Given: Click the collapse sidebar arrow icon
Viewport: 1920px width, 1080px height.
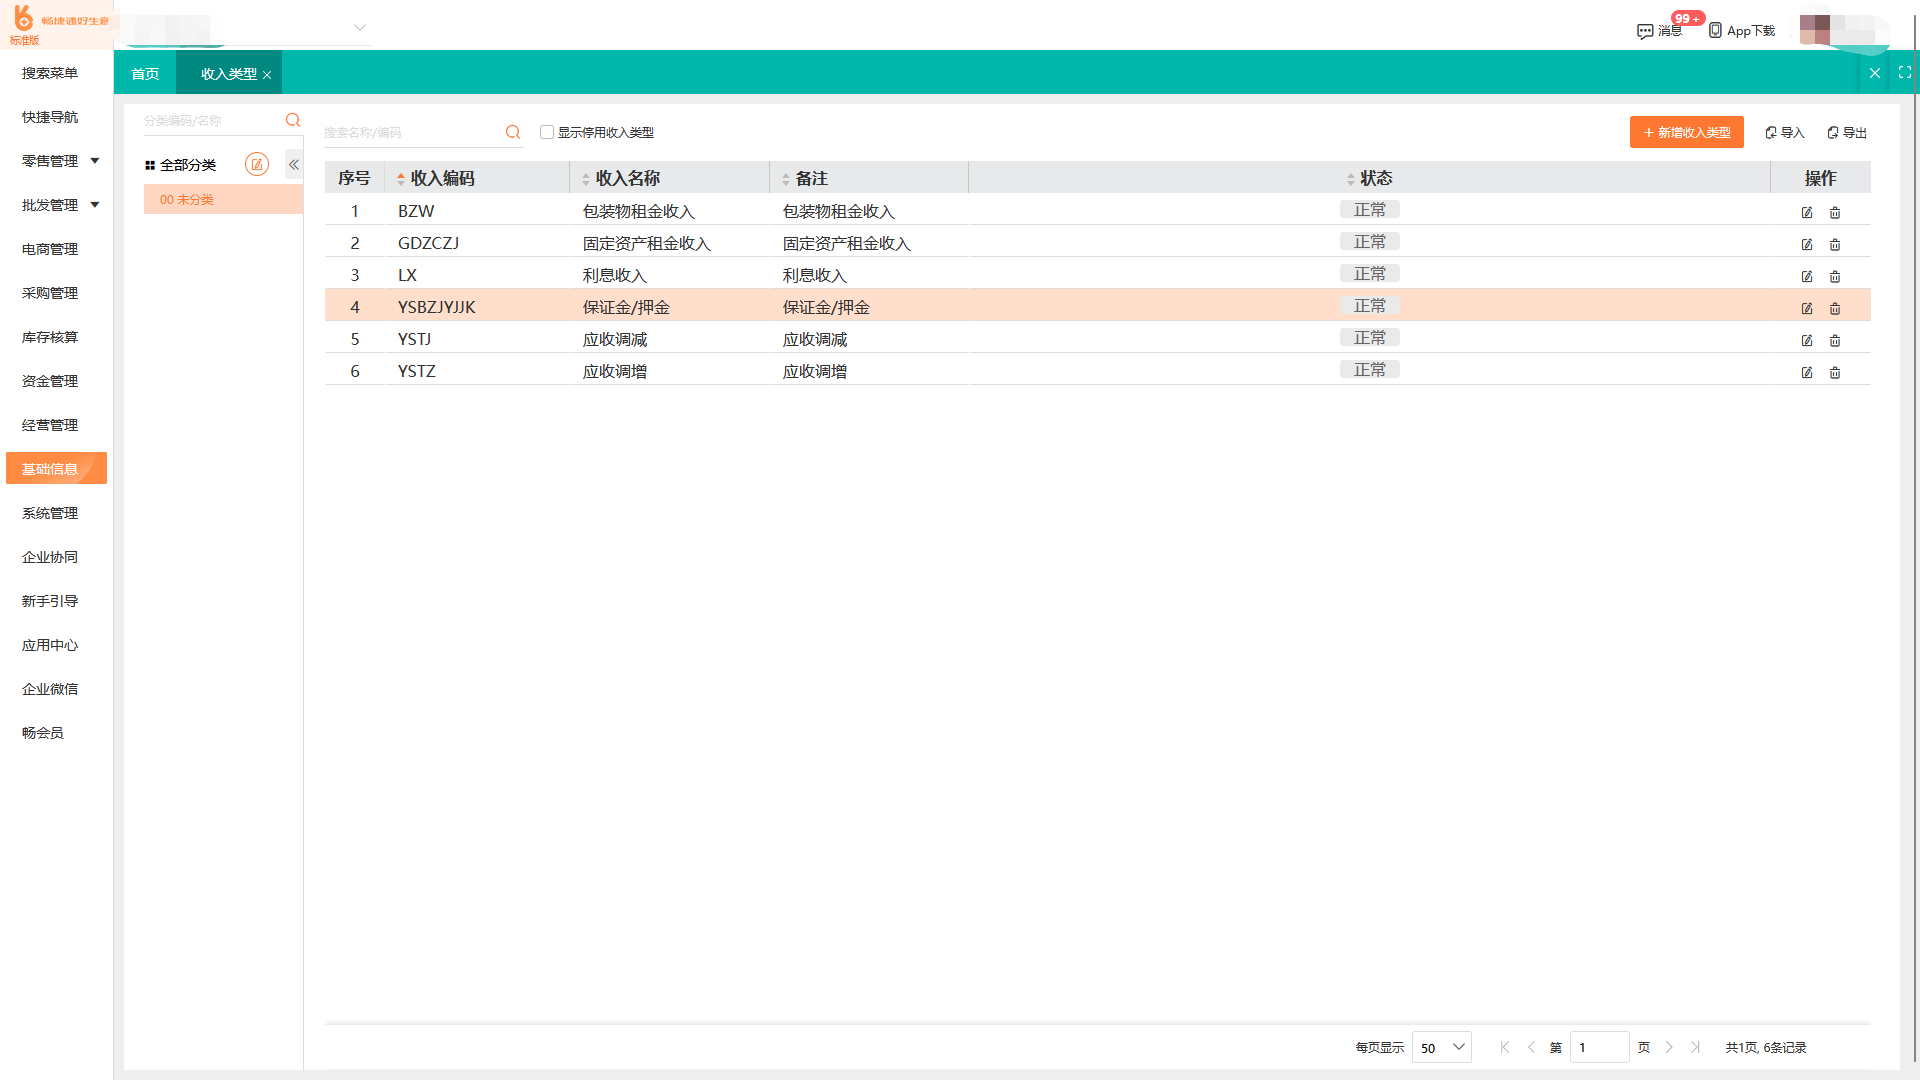Looking at the screenshot, I should 293,162.
